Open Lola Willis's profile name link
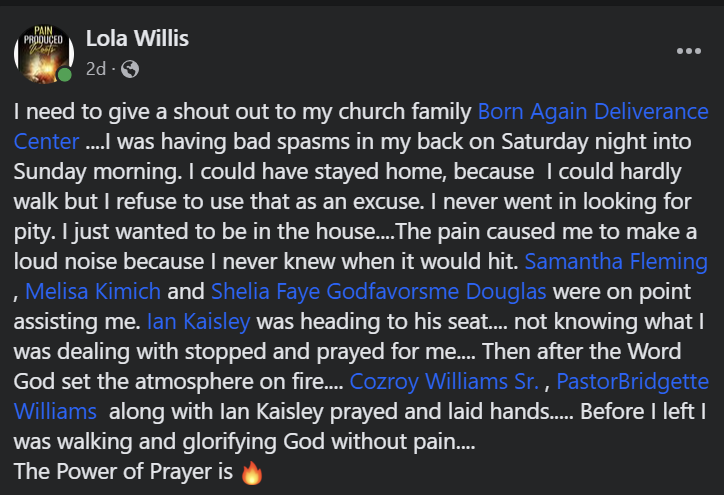Viewport: 724px width, 495px height. coord(137,39)
